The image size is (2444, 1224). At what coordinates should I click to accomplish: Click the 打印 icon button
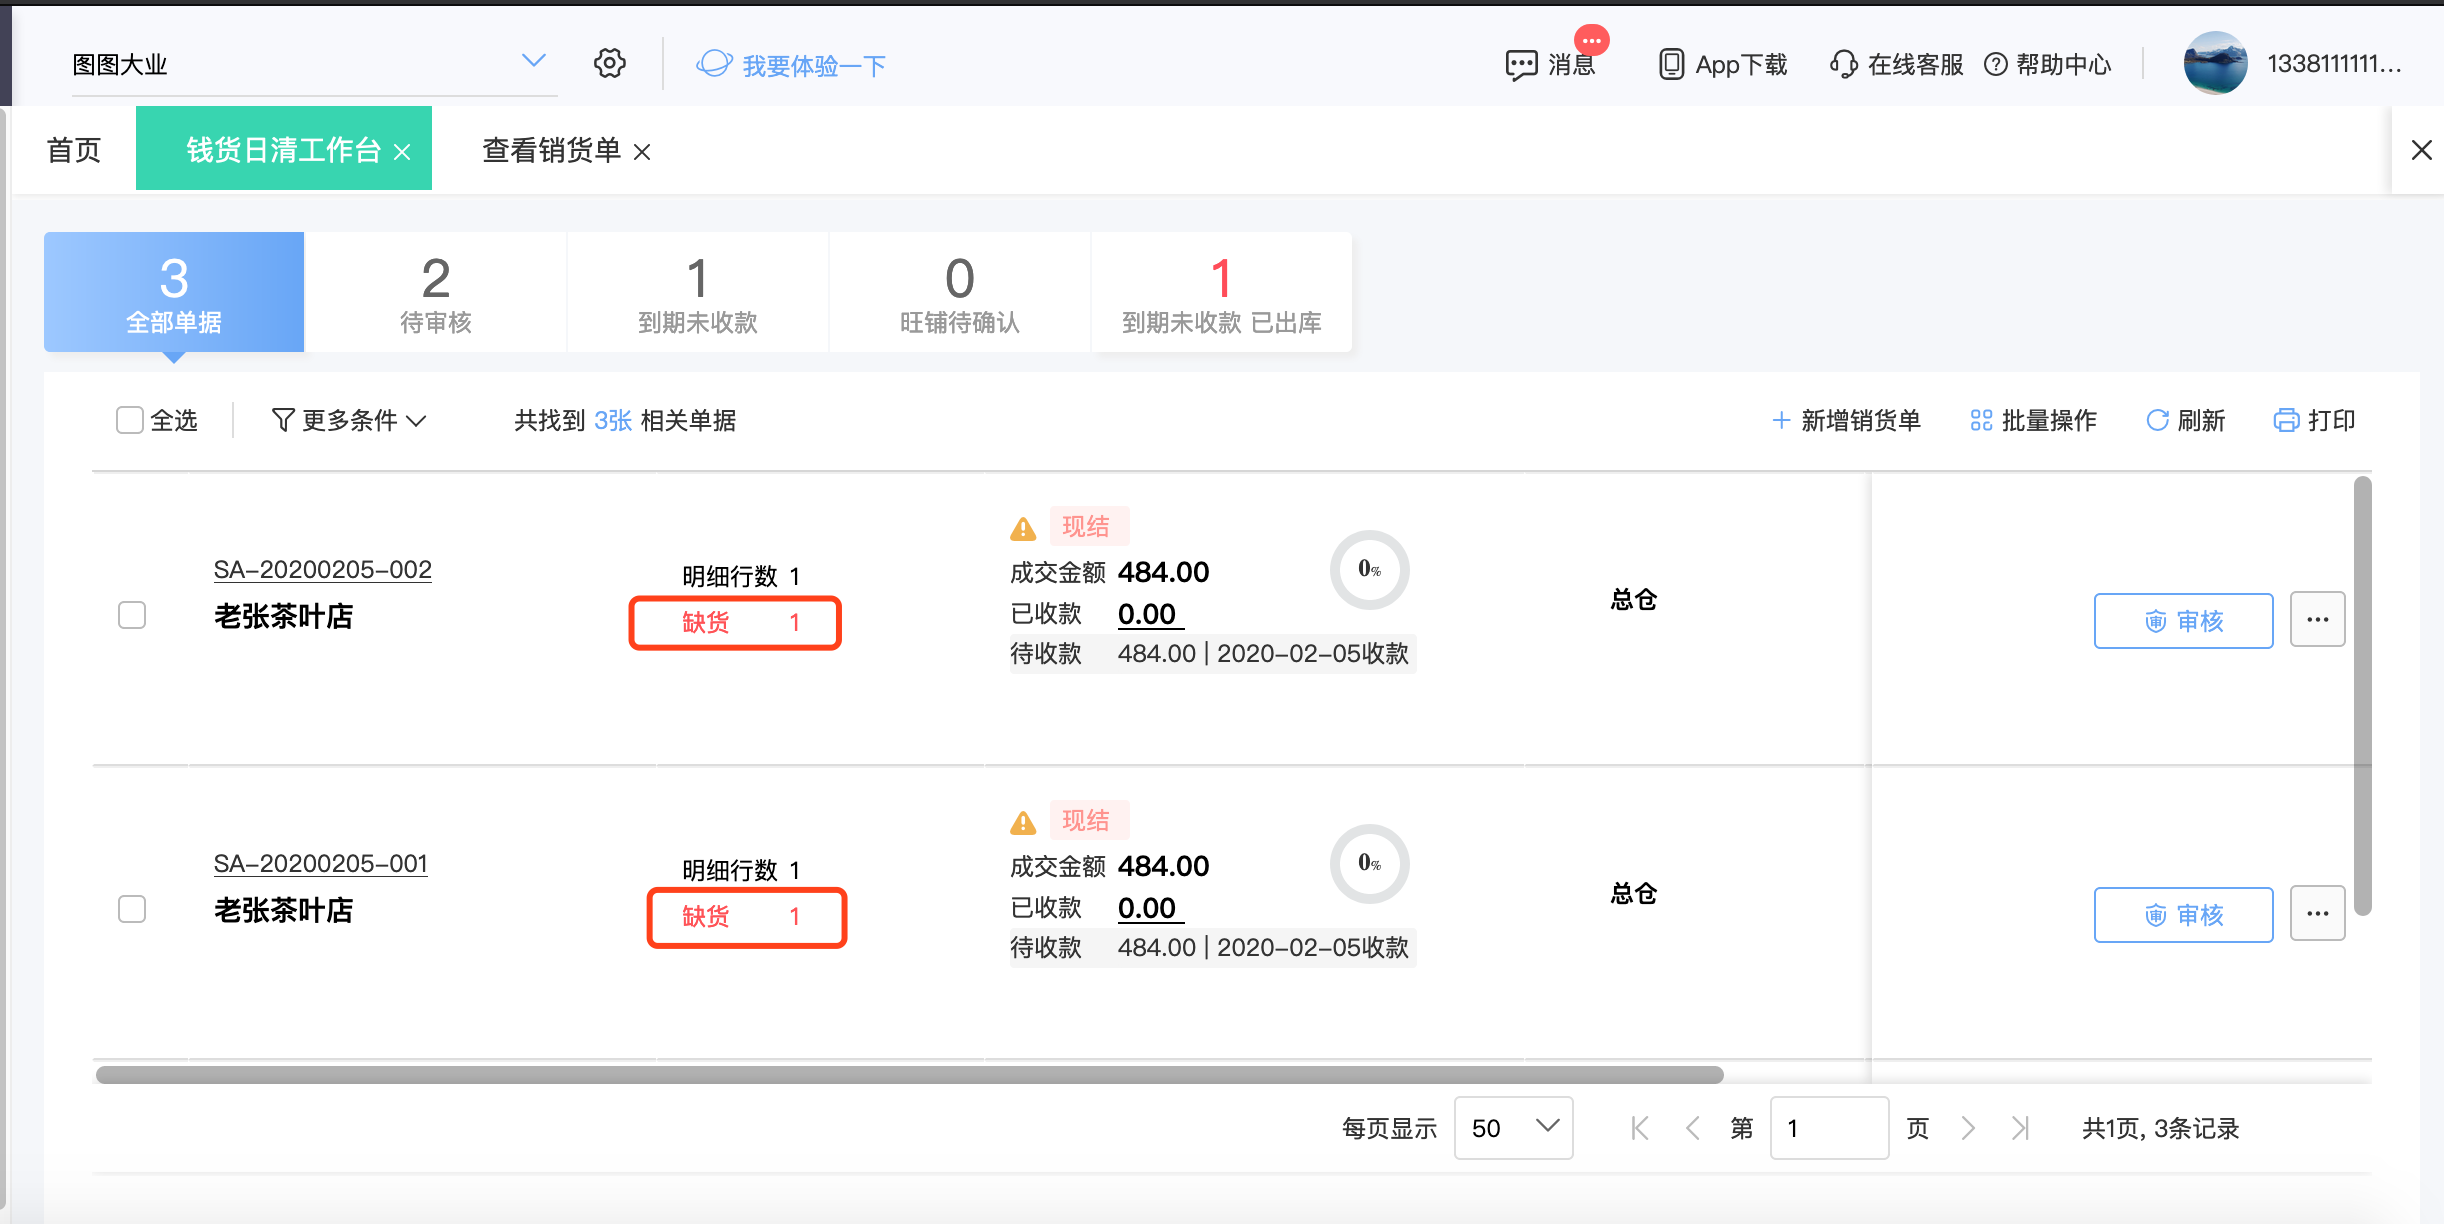(2282, 420)
